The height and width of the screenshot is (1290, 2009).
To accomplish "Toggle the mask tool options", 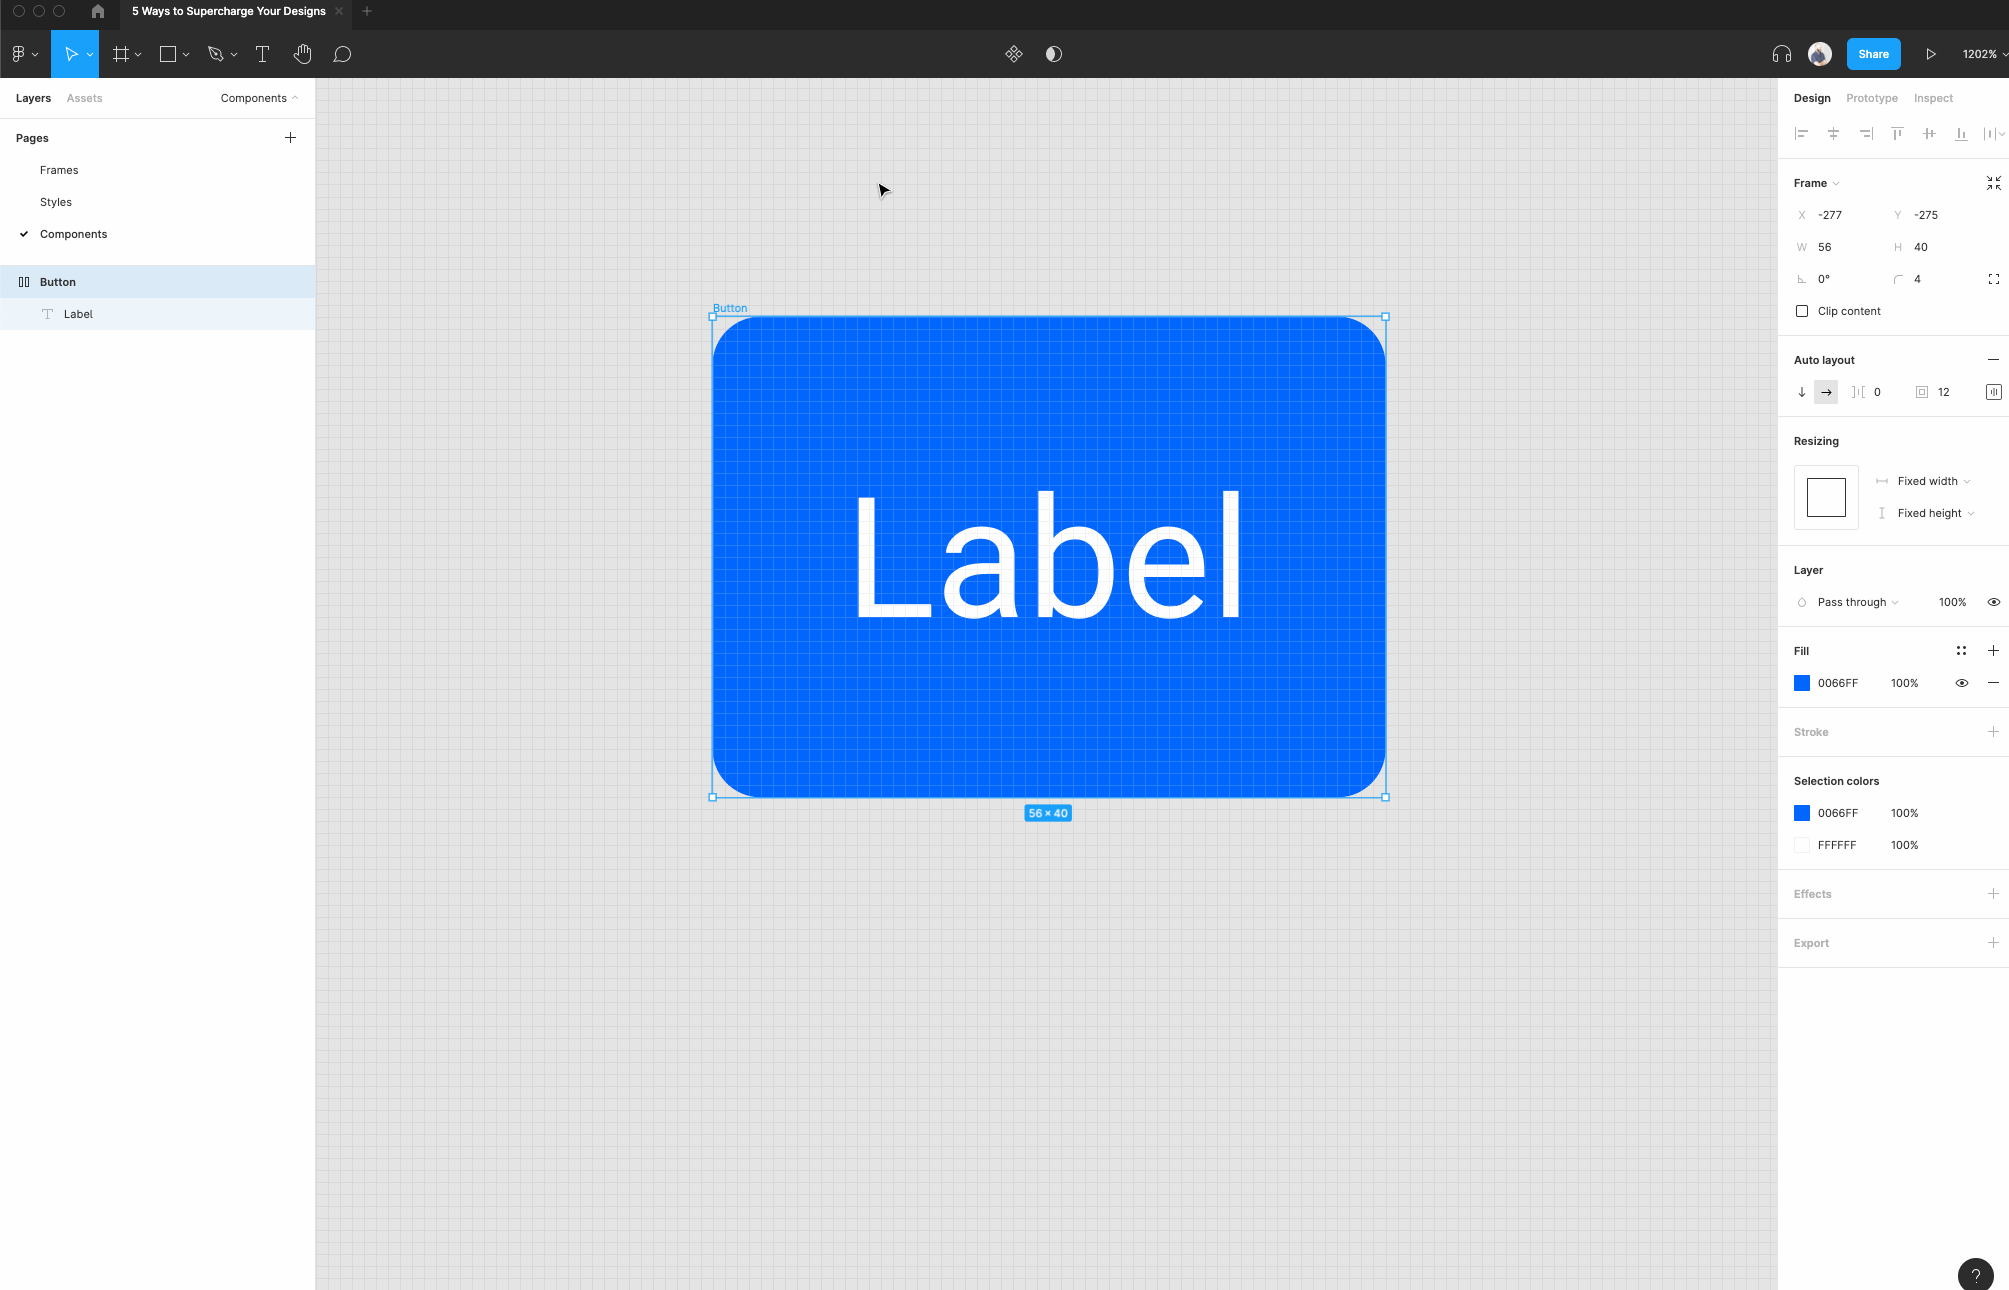I will (234, 54).
